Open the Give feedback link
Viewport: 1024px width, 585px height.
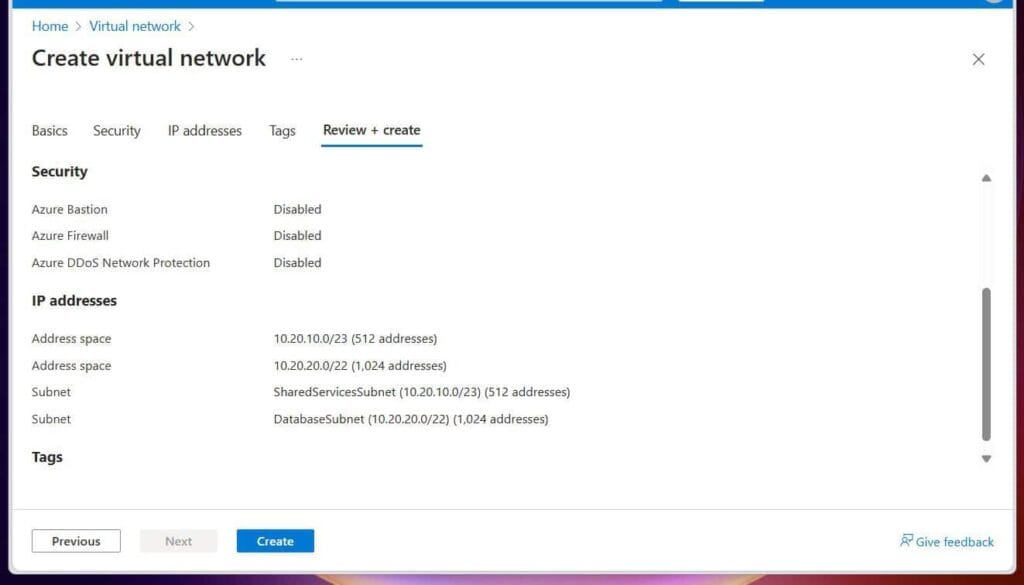(953, 541)
